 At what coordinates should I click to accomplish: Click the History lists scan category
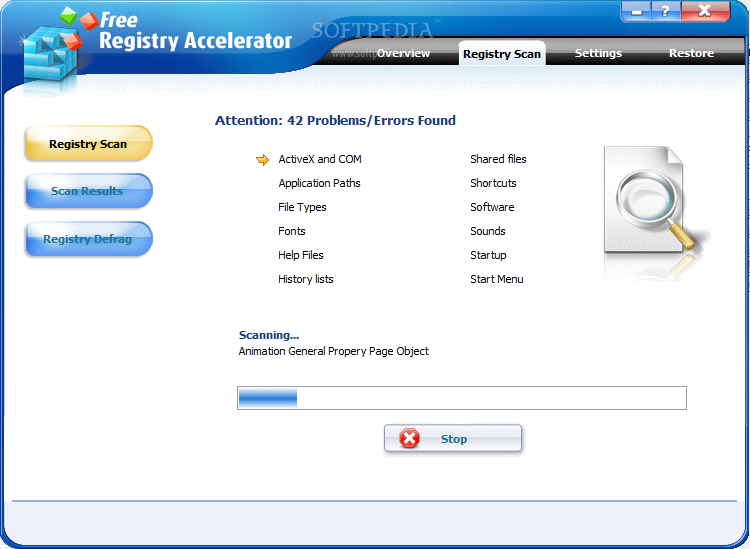click(x=305, y=279)
